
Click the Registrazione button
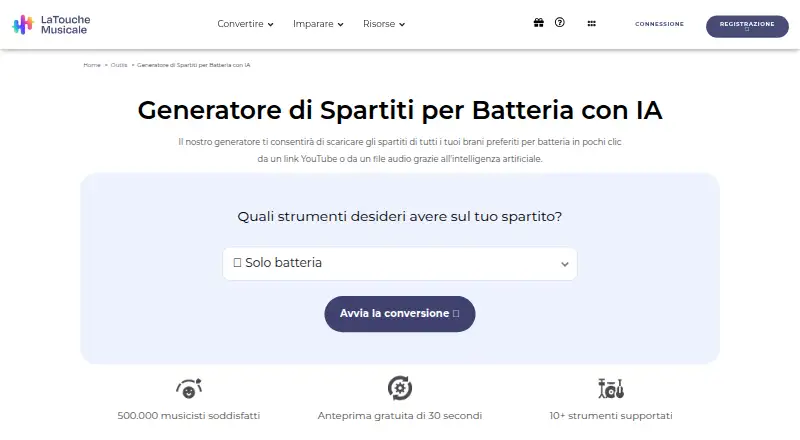tap(747, 26)
